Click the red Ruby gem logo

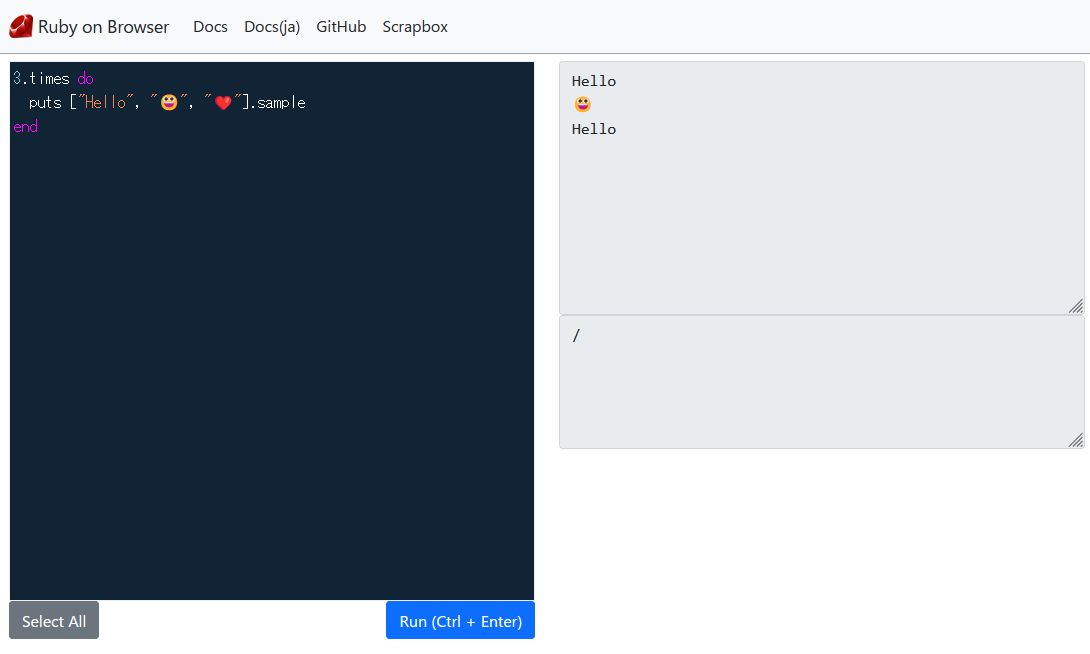coord(21,27)
